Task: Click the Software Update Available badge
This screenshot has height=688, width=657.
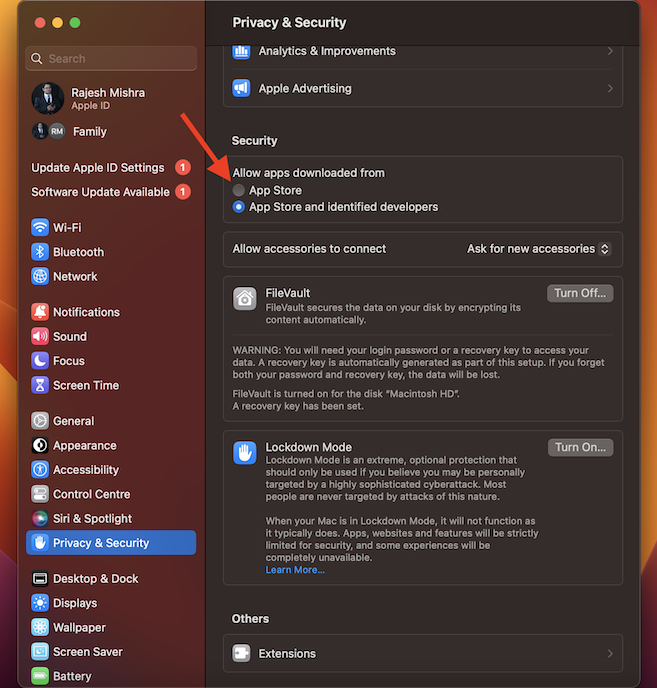Action: click(183, 192)
